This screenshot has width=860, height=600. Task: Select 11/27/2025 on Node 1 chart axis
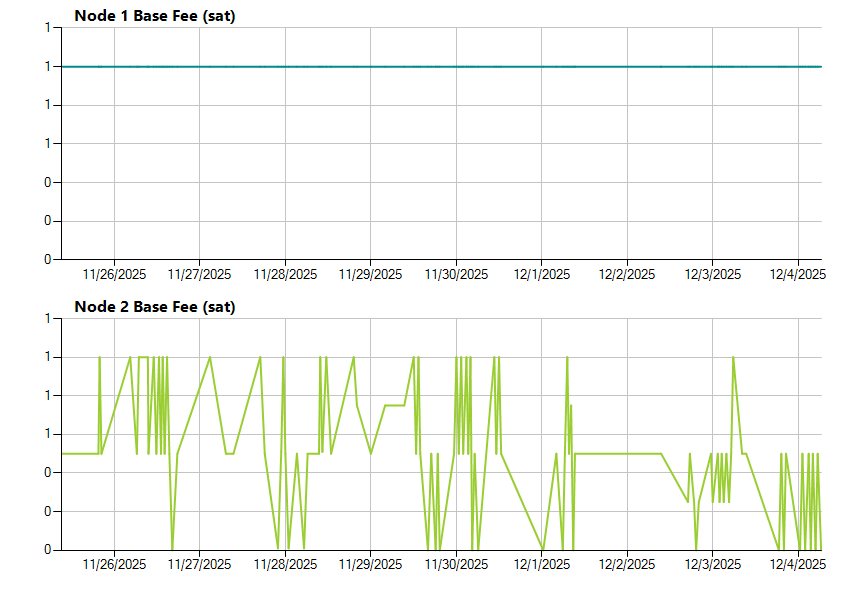[199, 274]
